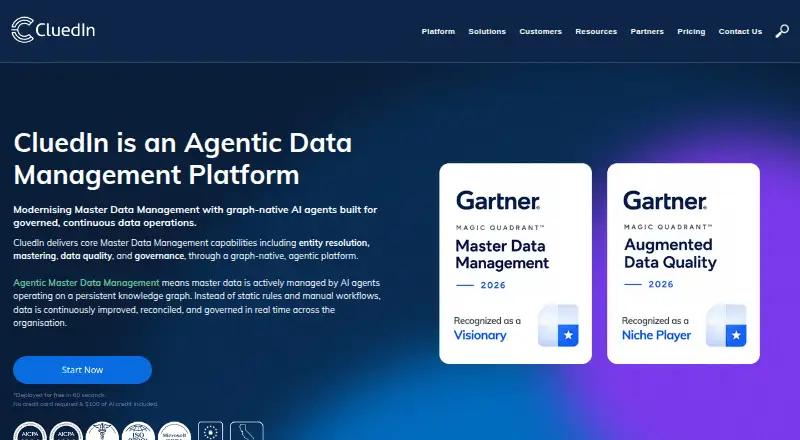
Task: Click the second AICPA compliance badge
Action: coord(66,431)
